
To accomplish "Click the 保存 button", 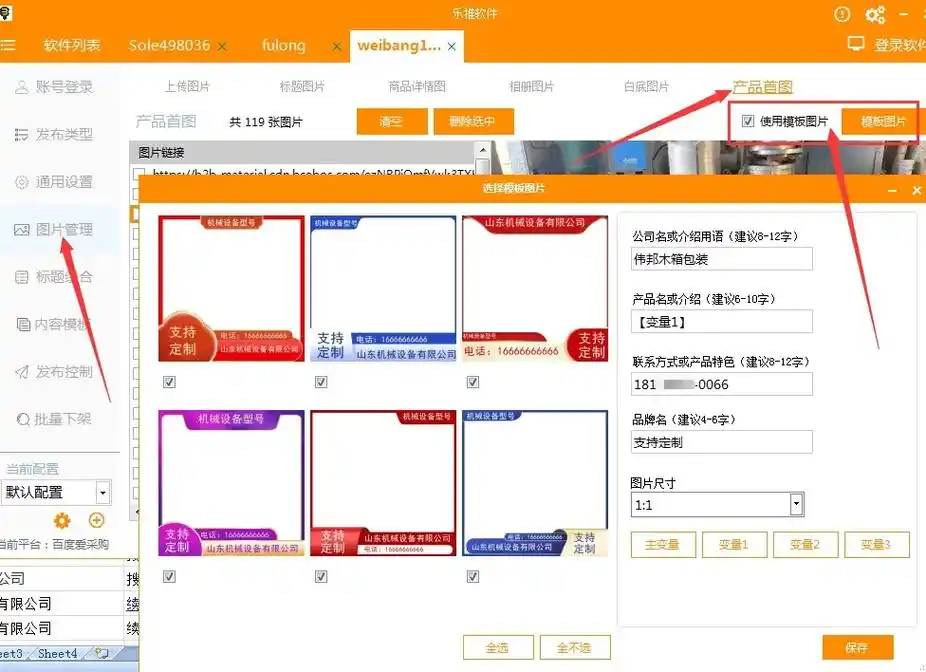I will (x=857, y=647).
